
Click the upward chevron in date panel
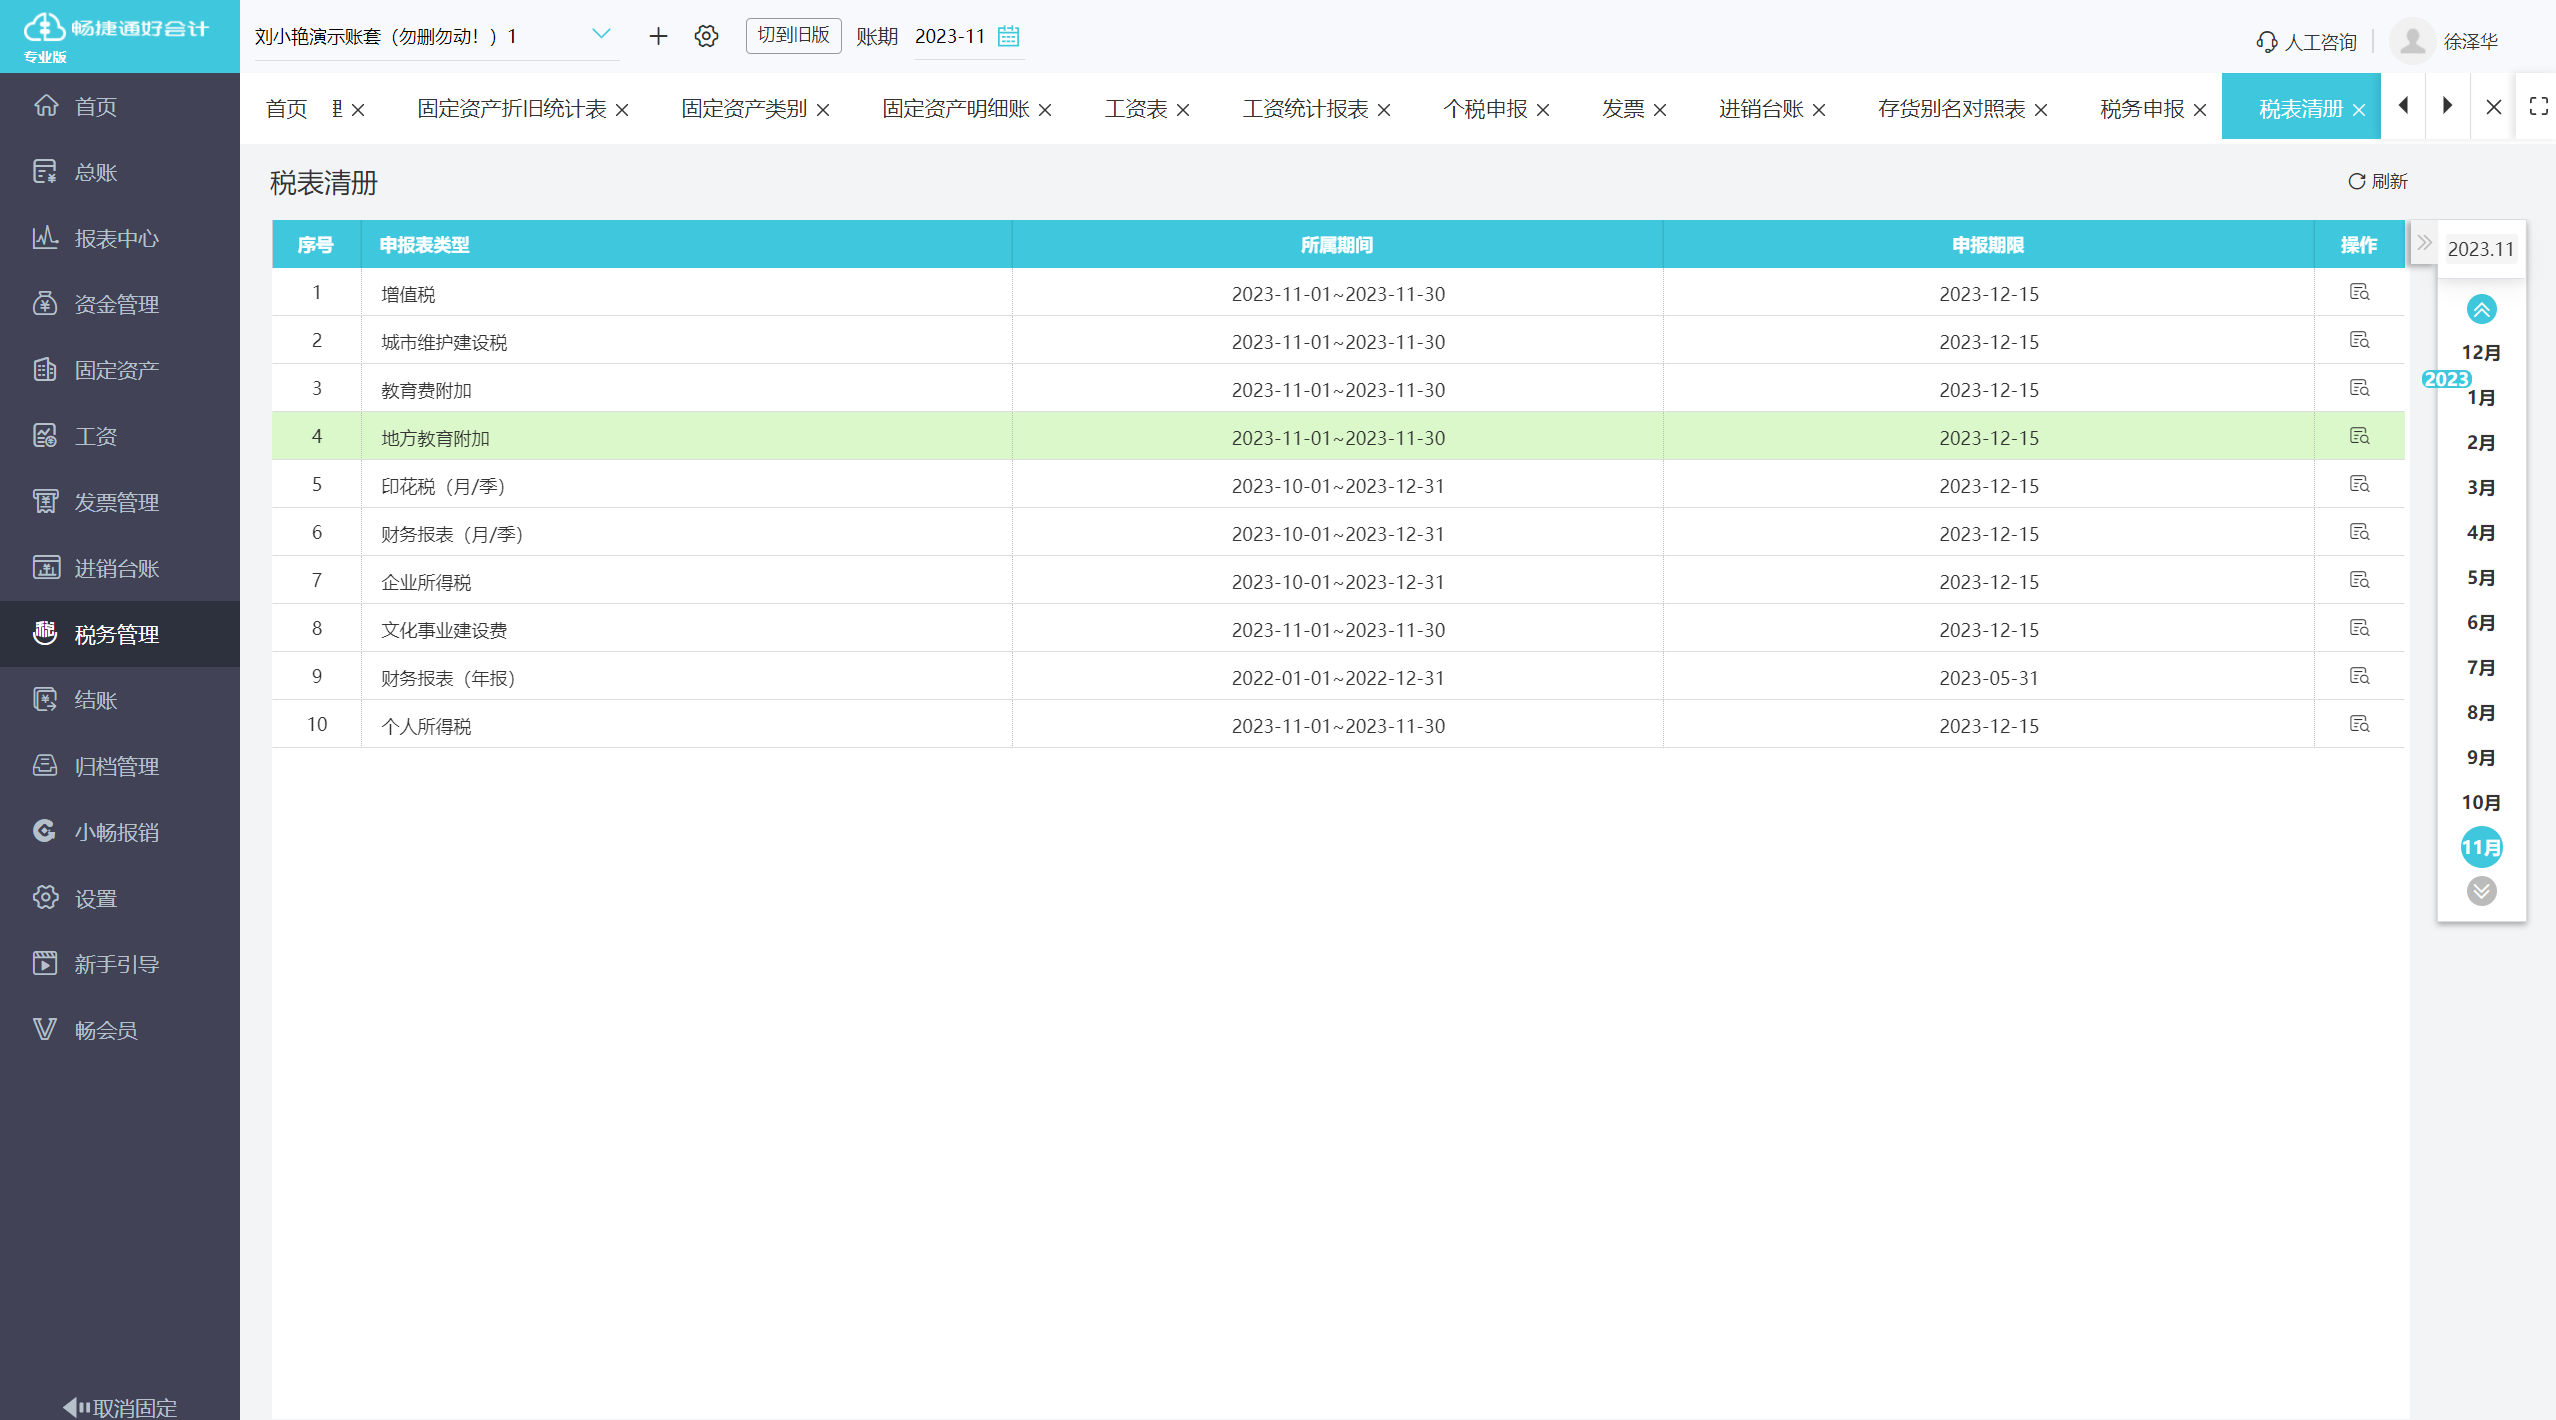[x=2479, y=310]
